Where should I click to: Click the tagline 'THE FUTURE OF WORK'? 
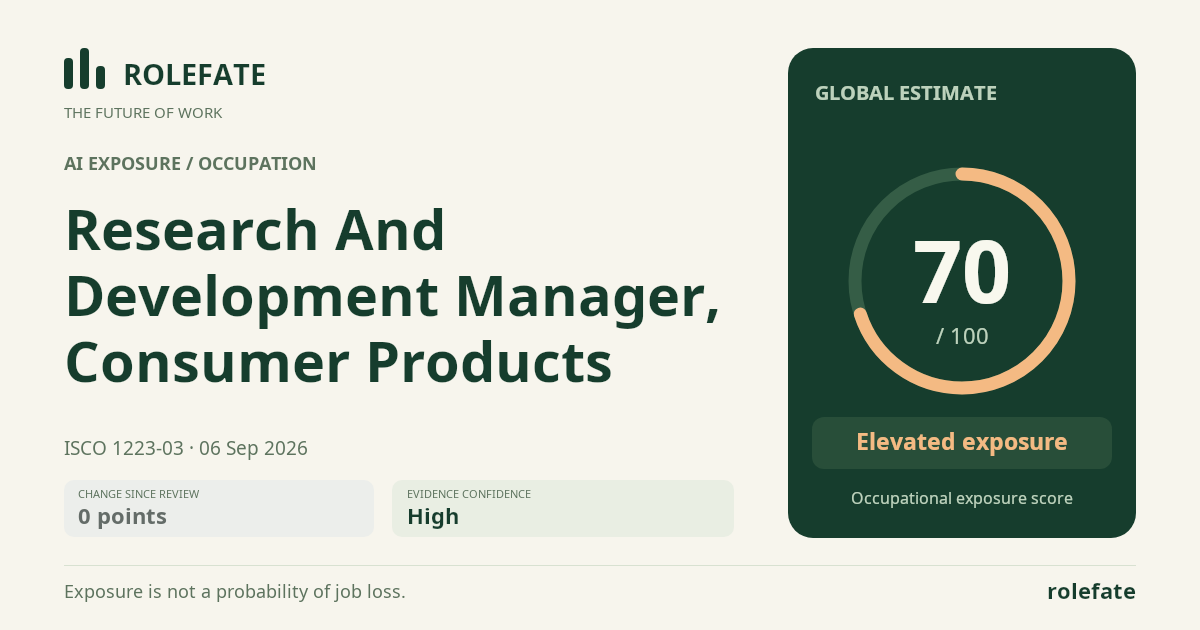pyautogui.click(x=143, y=113)
